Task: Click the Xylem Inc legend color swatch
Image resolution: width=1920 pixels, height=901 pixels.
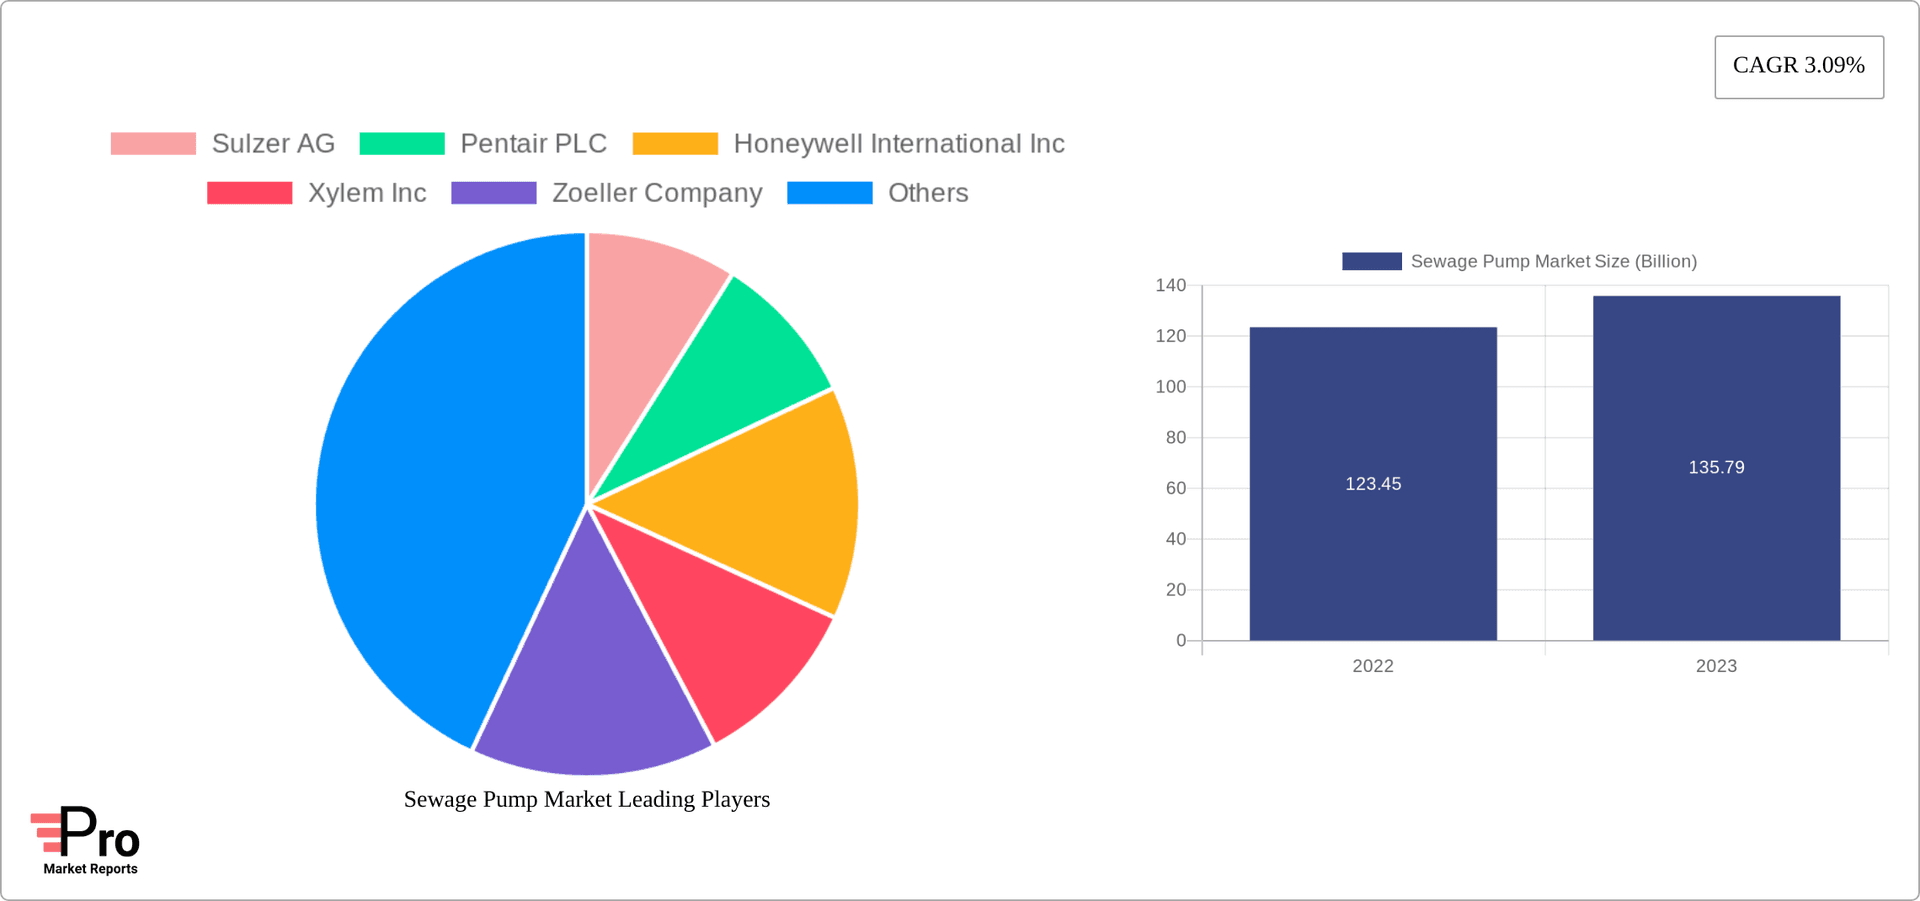Action: click(248, 192)
